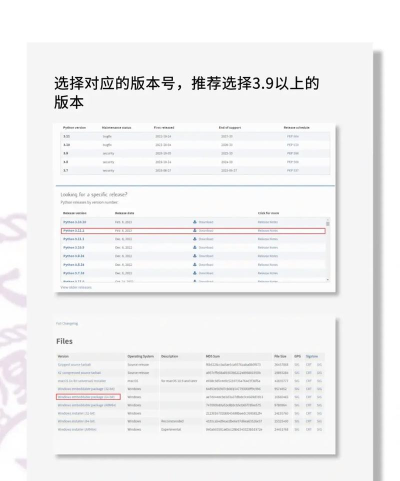Open the Python 3.11.1 release link

[x=74, y=239]
